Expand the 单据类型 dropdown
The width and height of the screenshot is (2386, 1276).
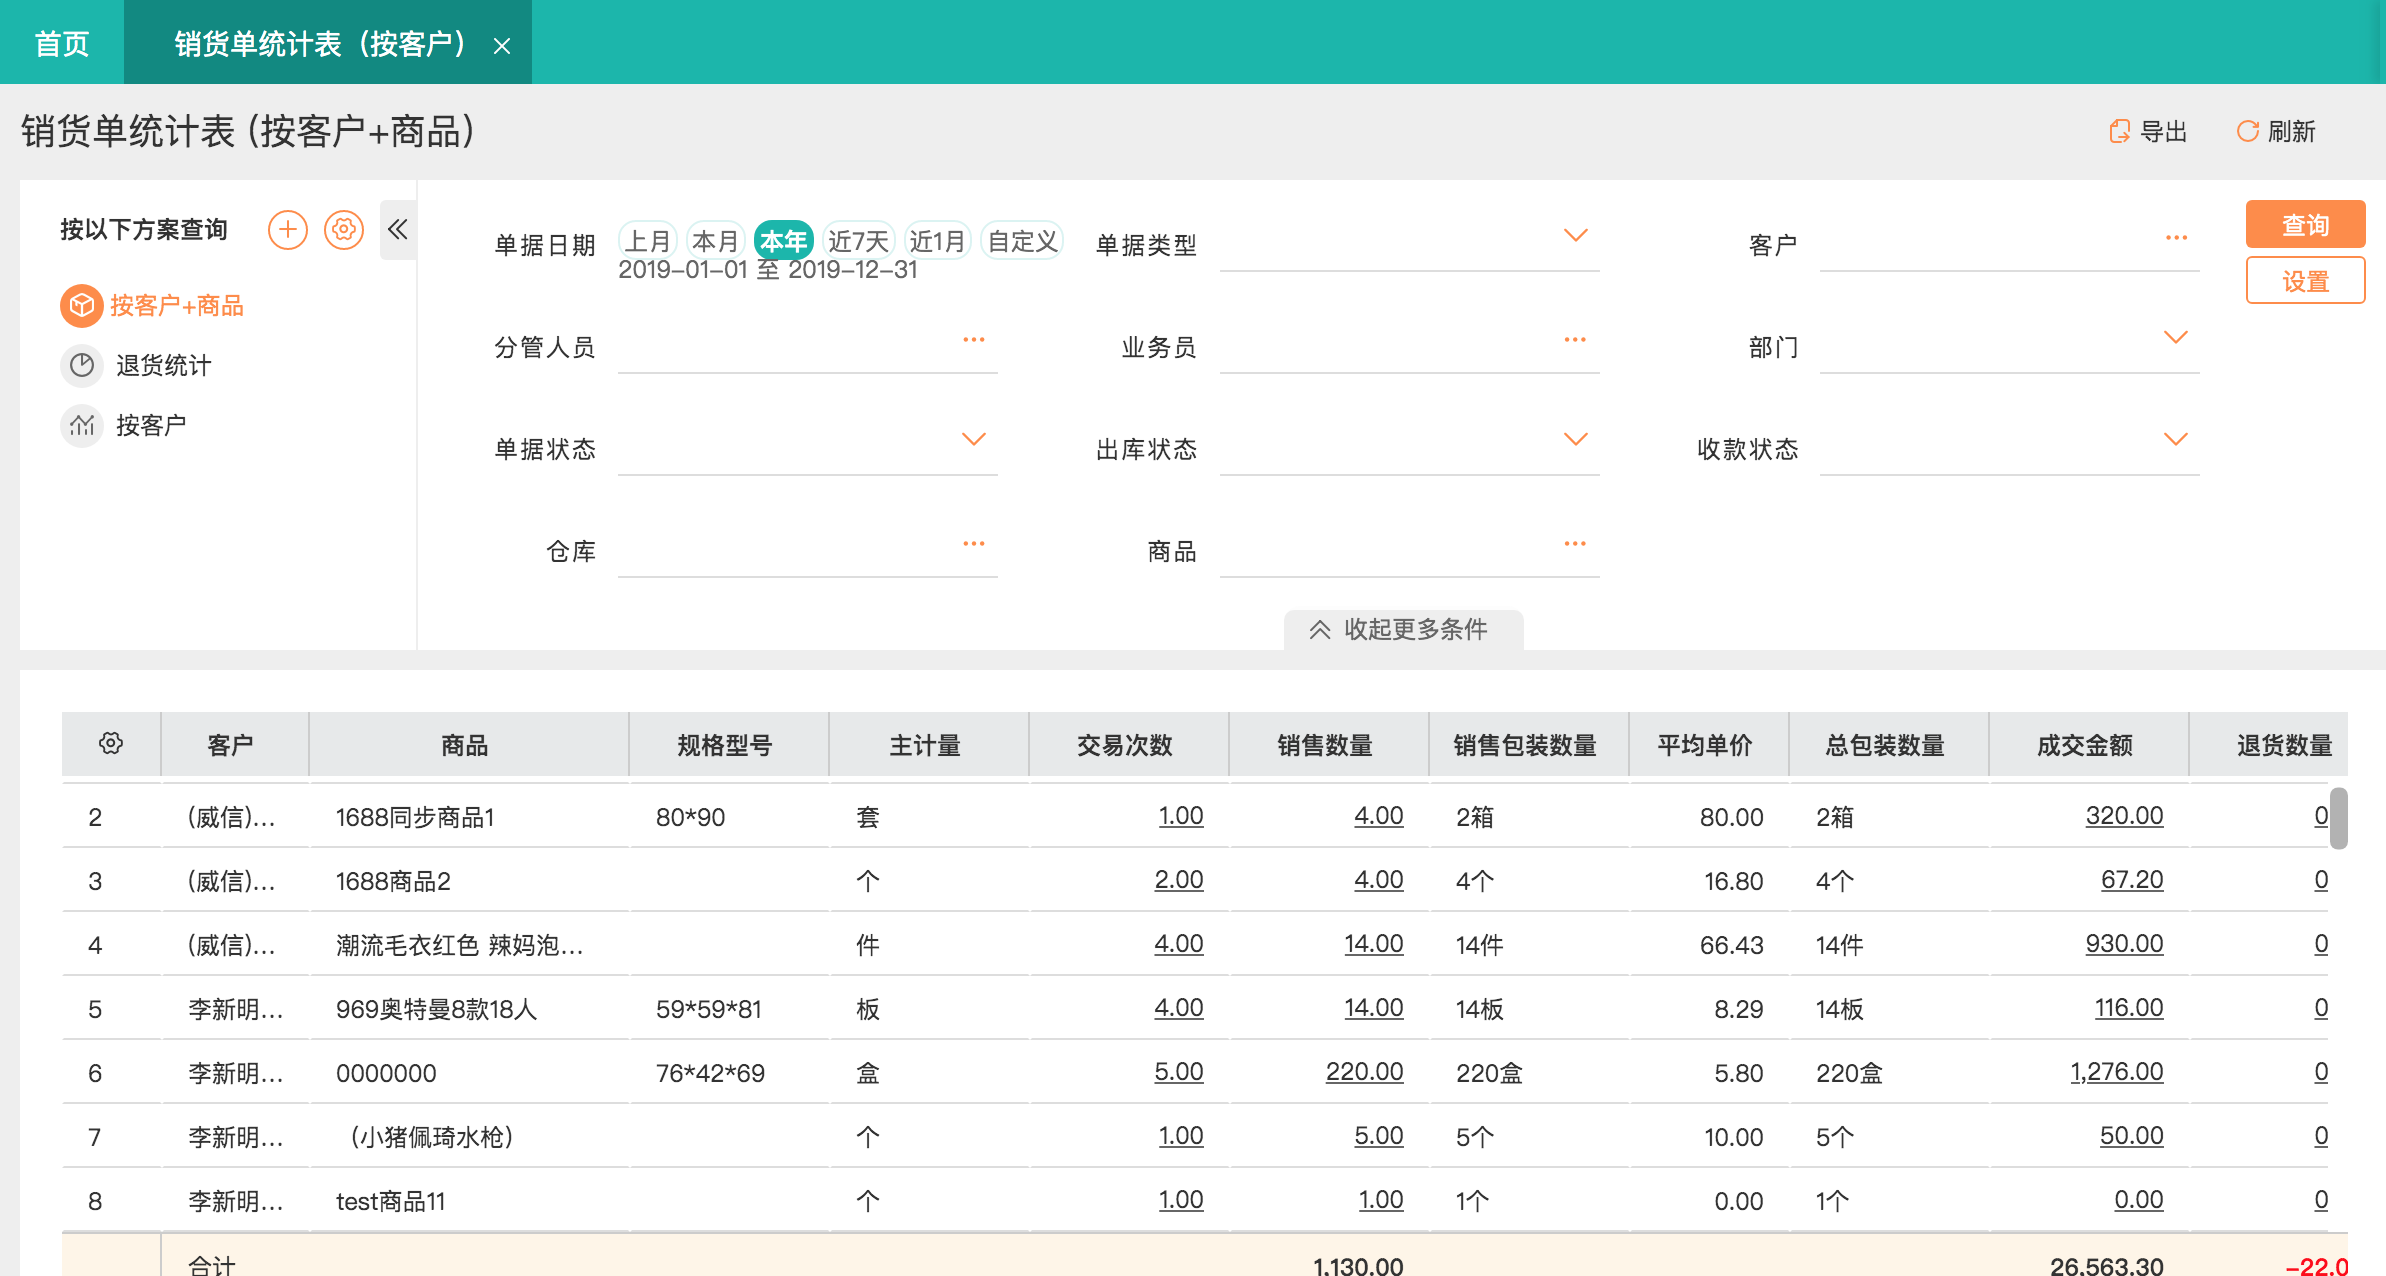point(1578,237)
